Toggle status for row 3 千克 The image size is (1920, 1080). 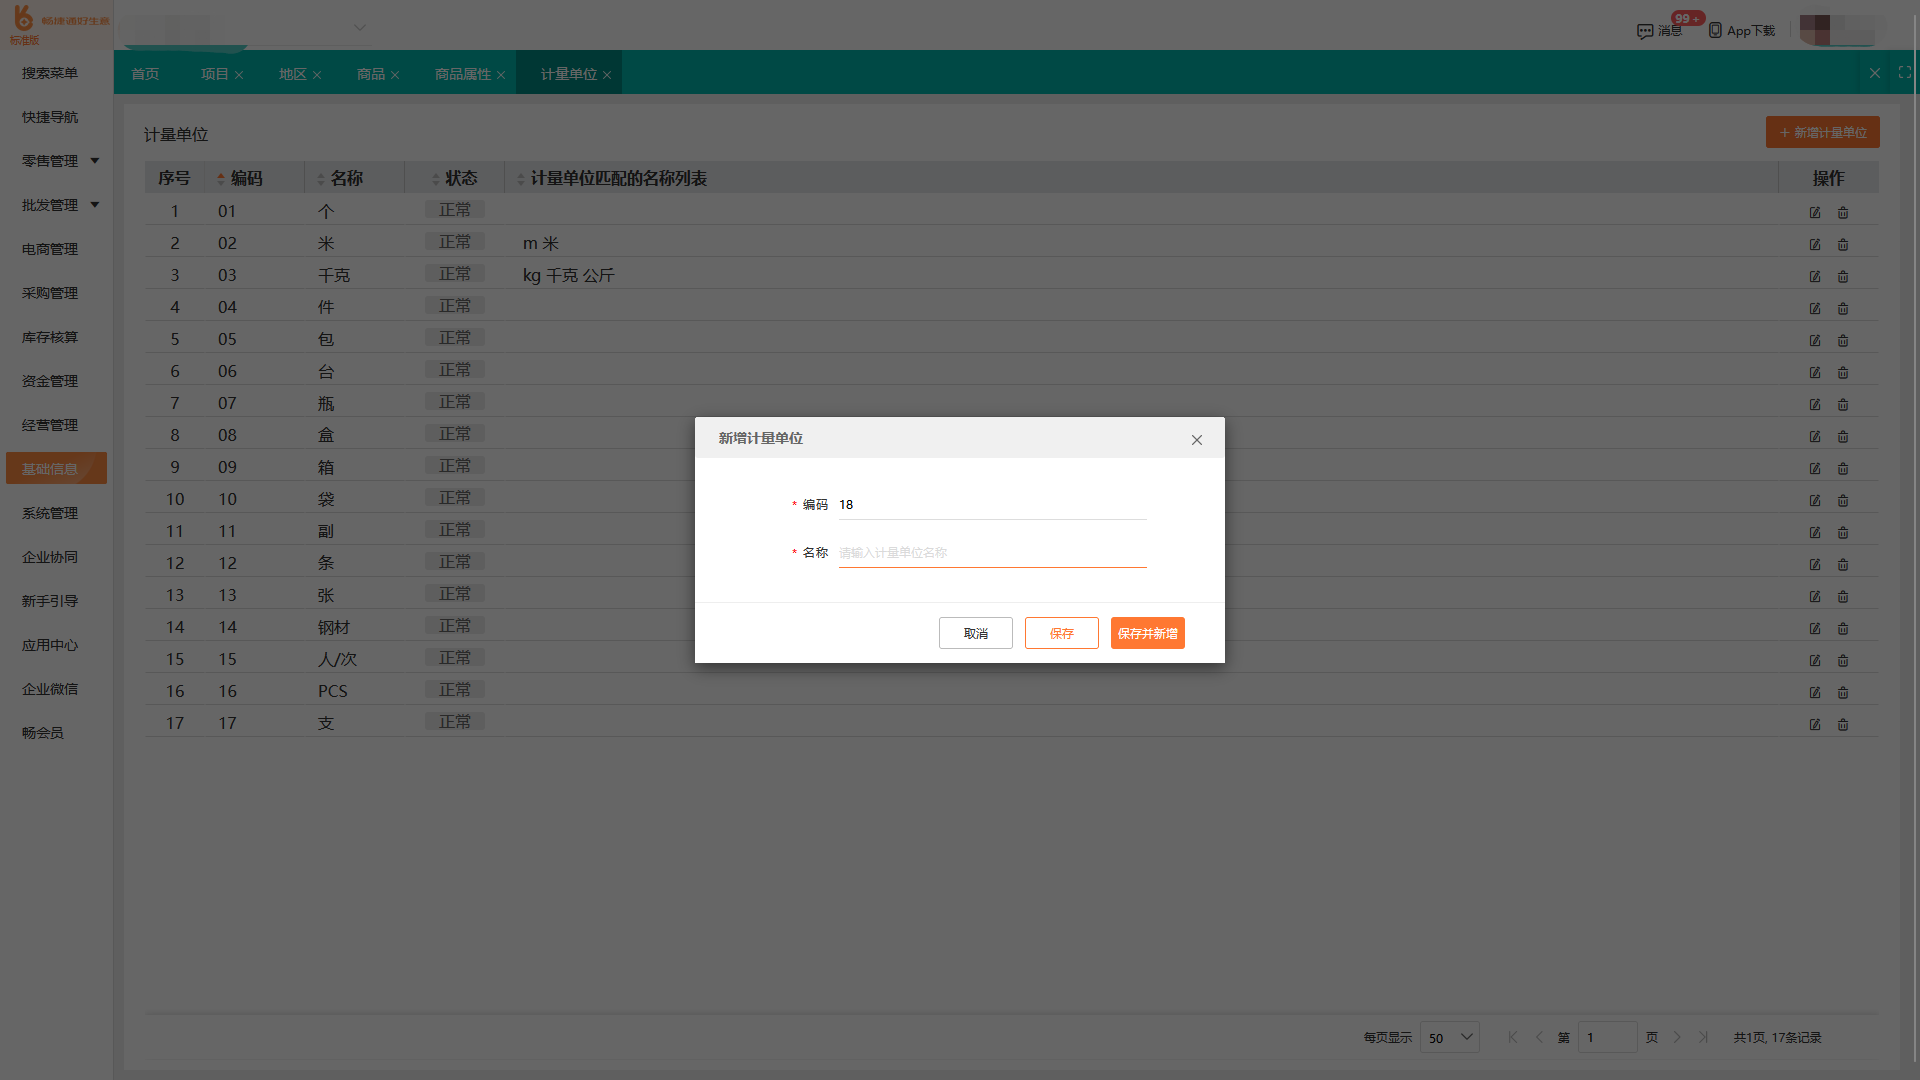[x=455, y=274]
